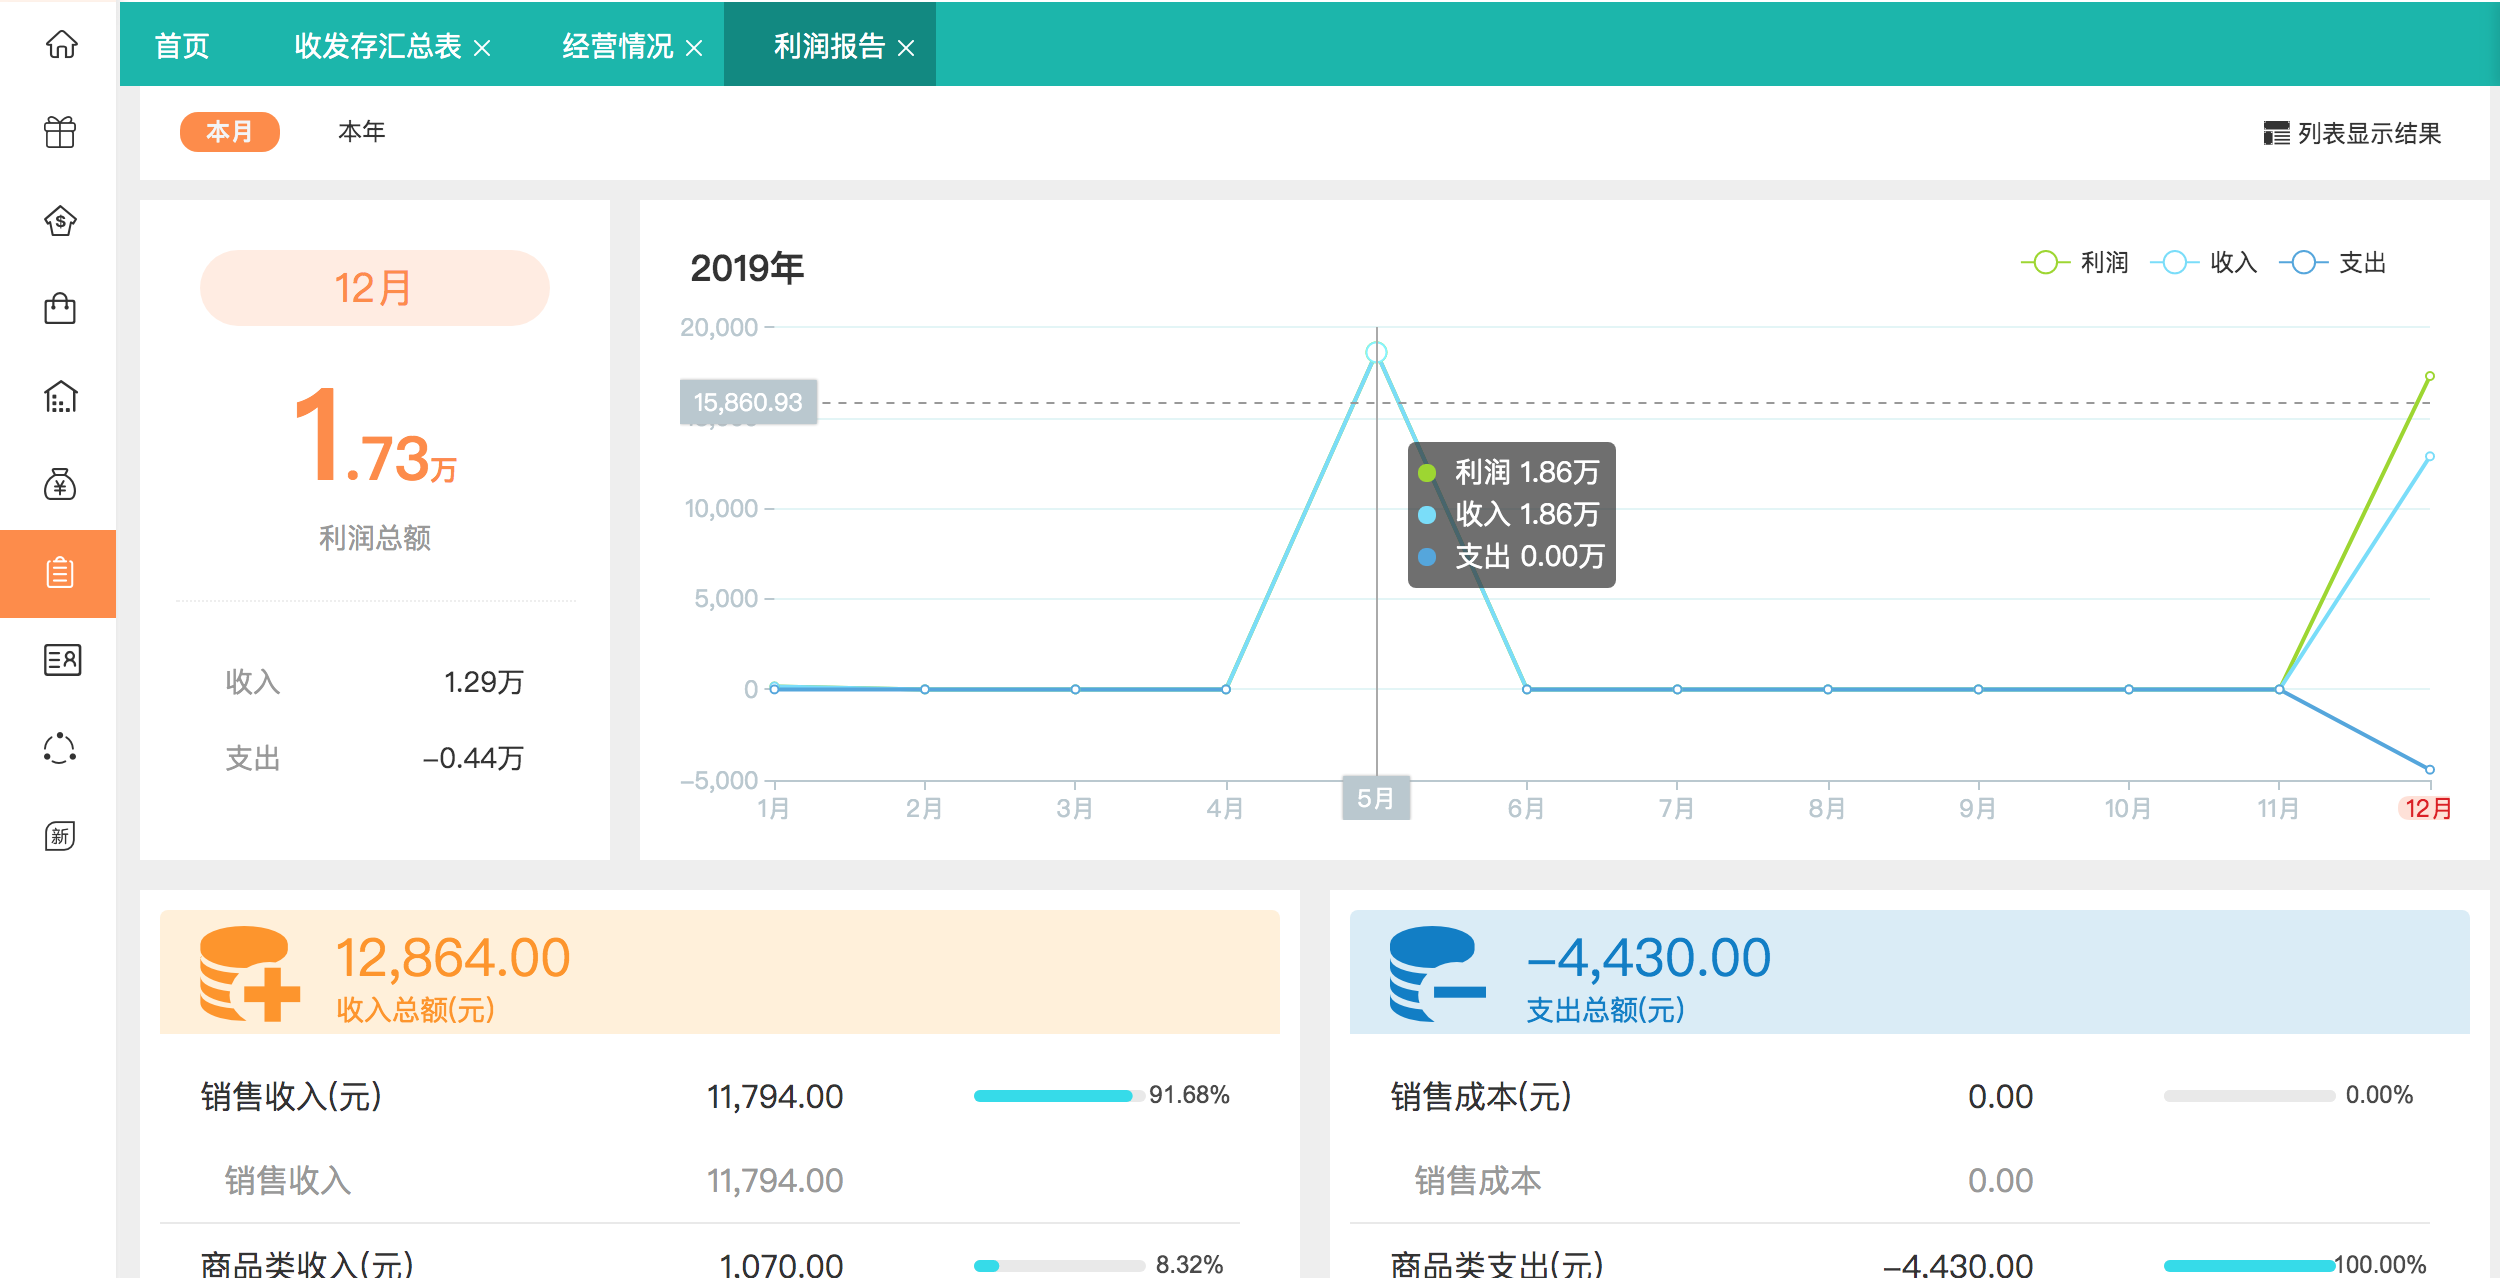Screen dimensions: 2500x1278
Task: Toggle 本月 monthly view active state
Action: 228,130
